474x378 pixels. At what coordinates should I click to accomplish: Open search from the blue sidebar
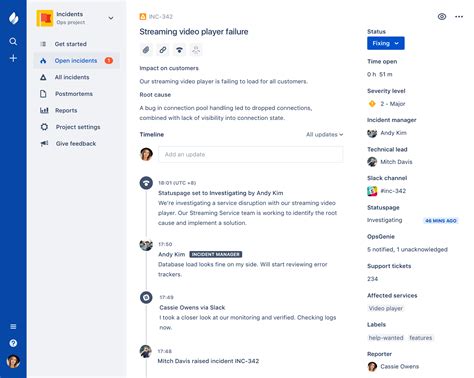pyautogui.click(x=13, y=41)
